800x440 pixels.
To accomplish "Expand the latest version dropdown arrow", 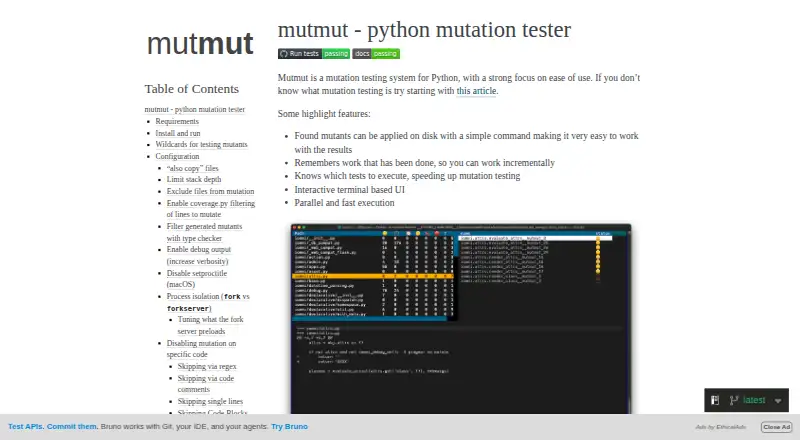I will pyautogui.click(x=778, y=401).
